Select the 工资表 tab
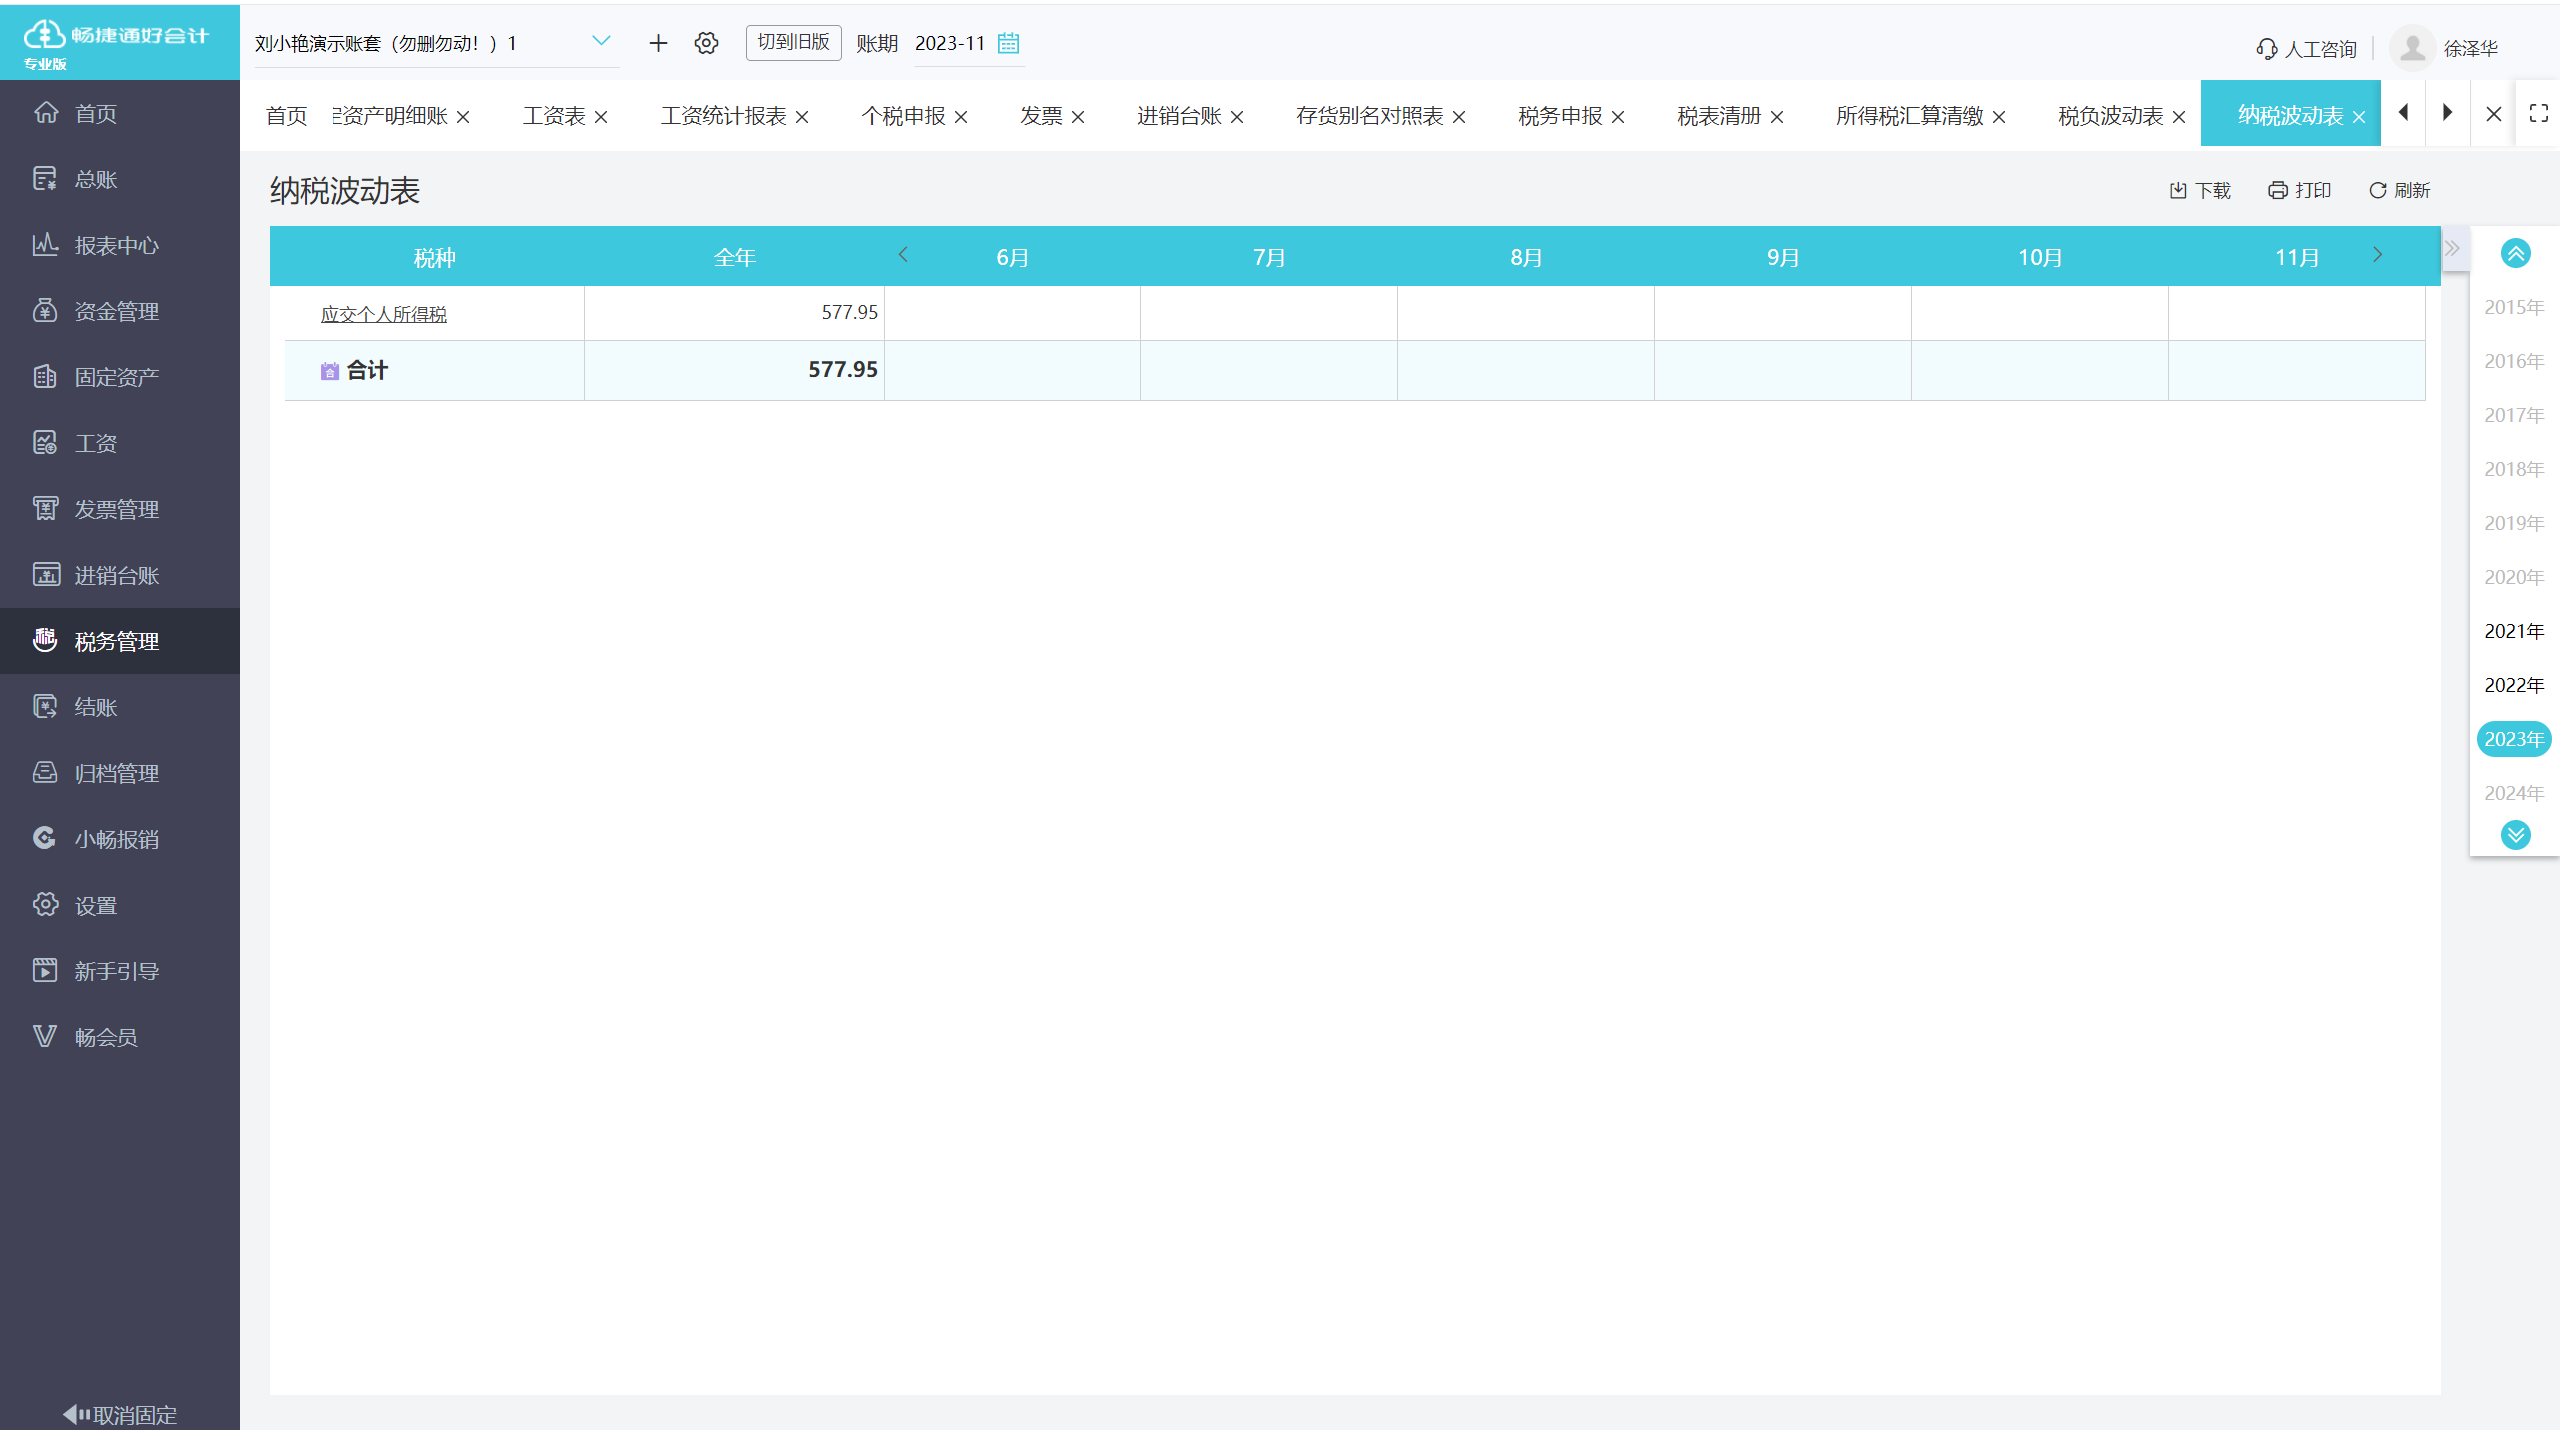The height and width of the screenshot is (1430, 2560). coord(550,113)
